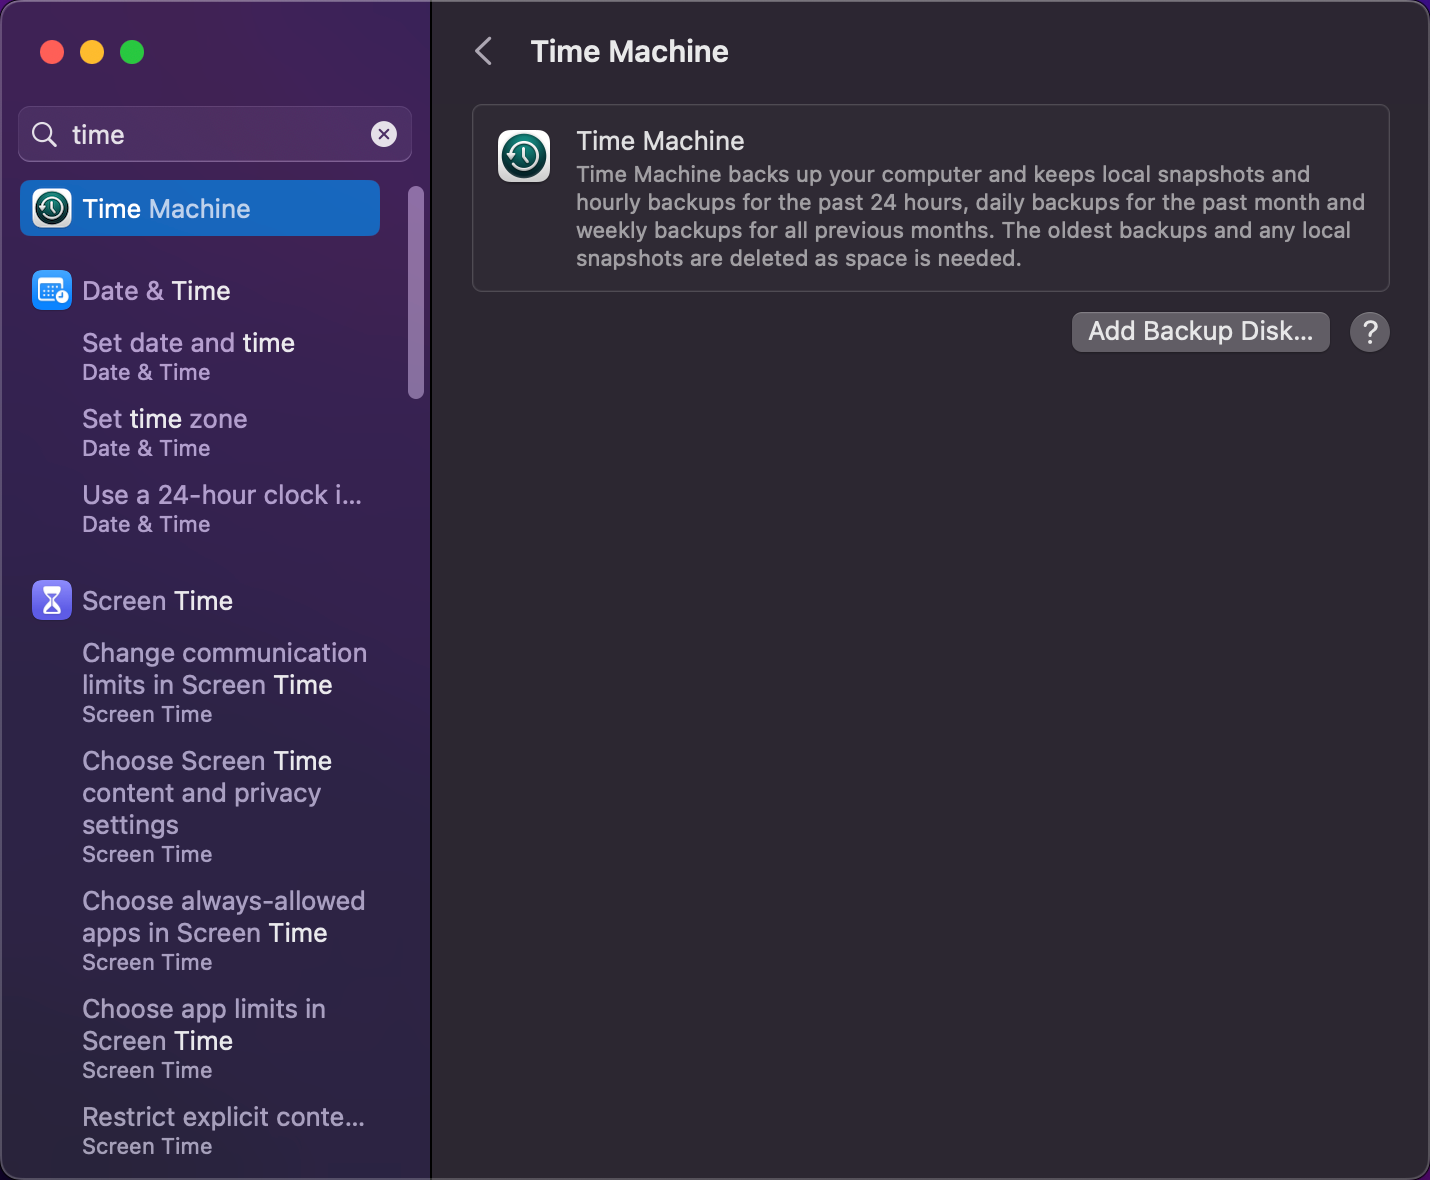Select the Restrict explicit content result
The height and width of the screenshot is (1180, 1430).
223,1130
